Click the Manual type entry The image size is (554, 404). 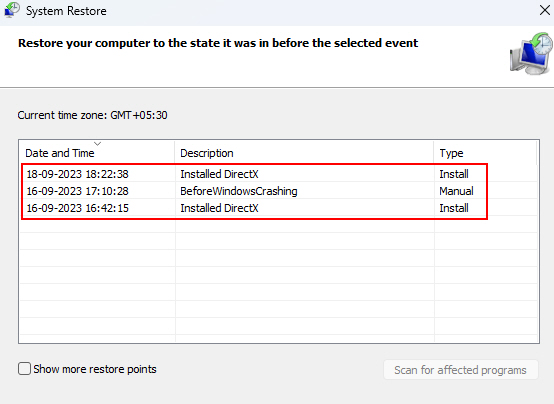pyautogui.click(x=456, y=191)
